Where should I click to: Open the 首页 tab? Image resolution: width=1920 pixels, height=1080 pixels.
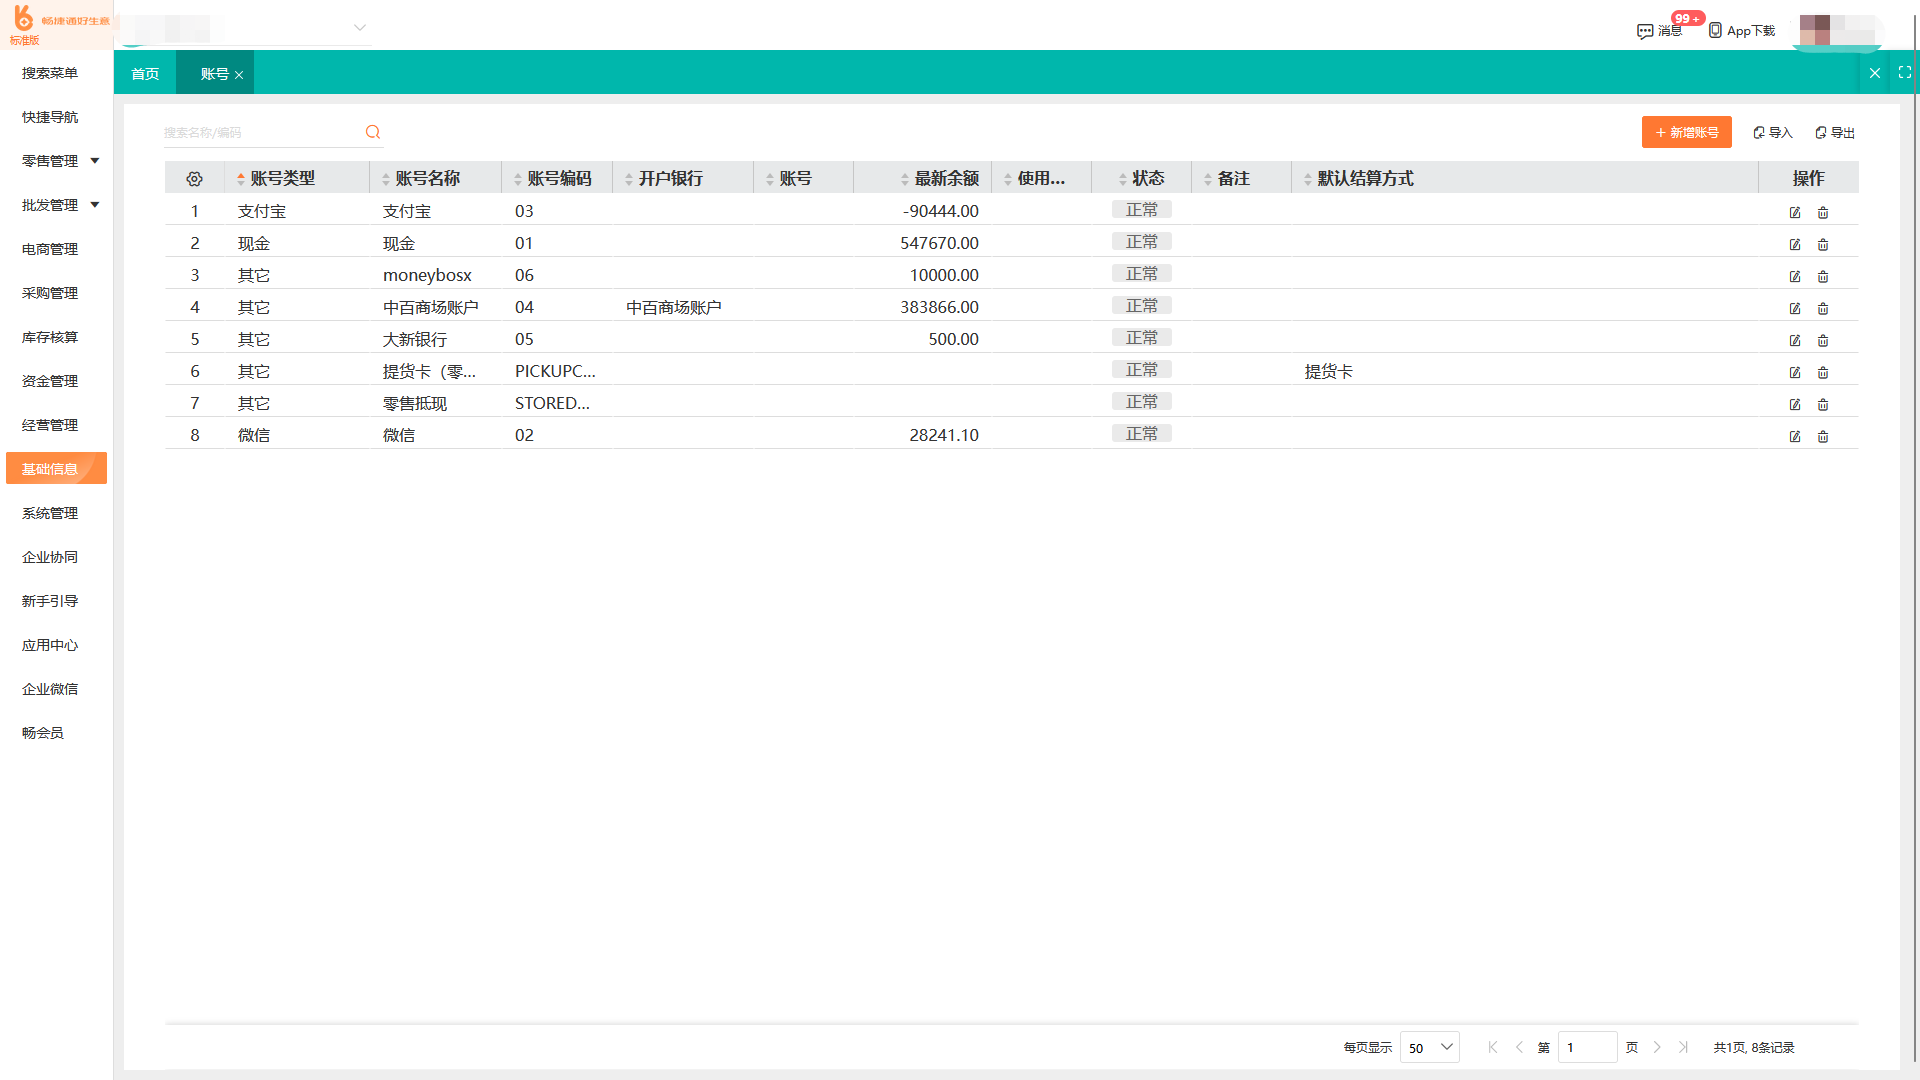[x=145, y=74]
